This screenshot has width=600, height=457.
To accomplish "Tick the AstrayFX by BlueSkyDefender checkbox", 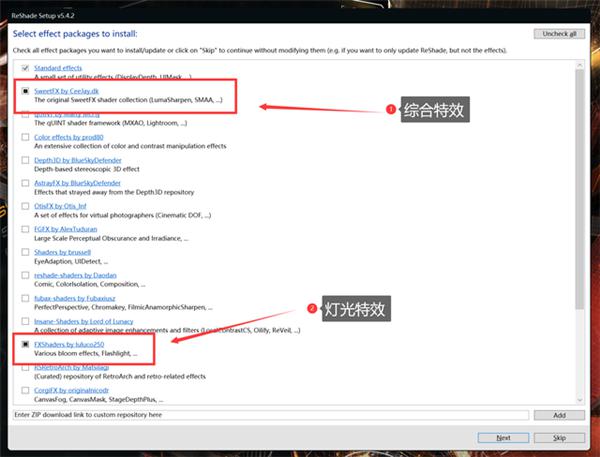I will 25,183.
